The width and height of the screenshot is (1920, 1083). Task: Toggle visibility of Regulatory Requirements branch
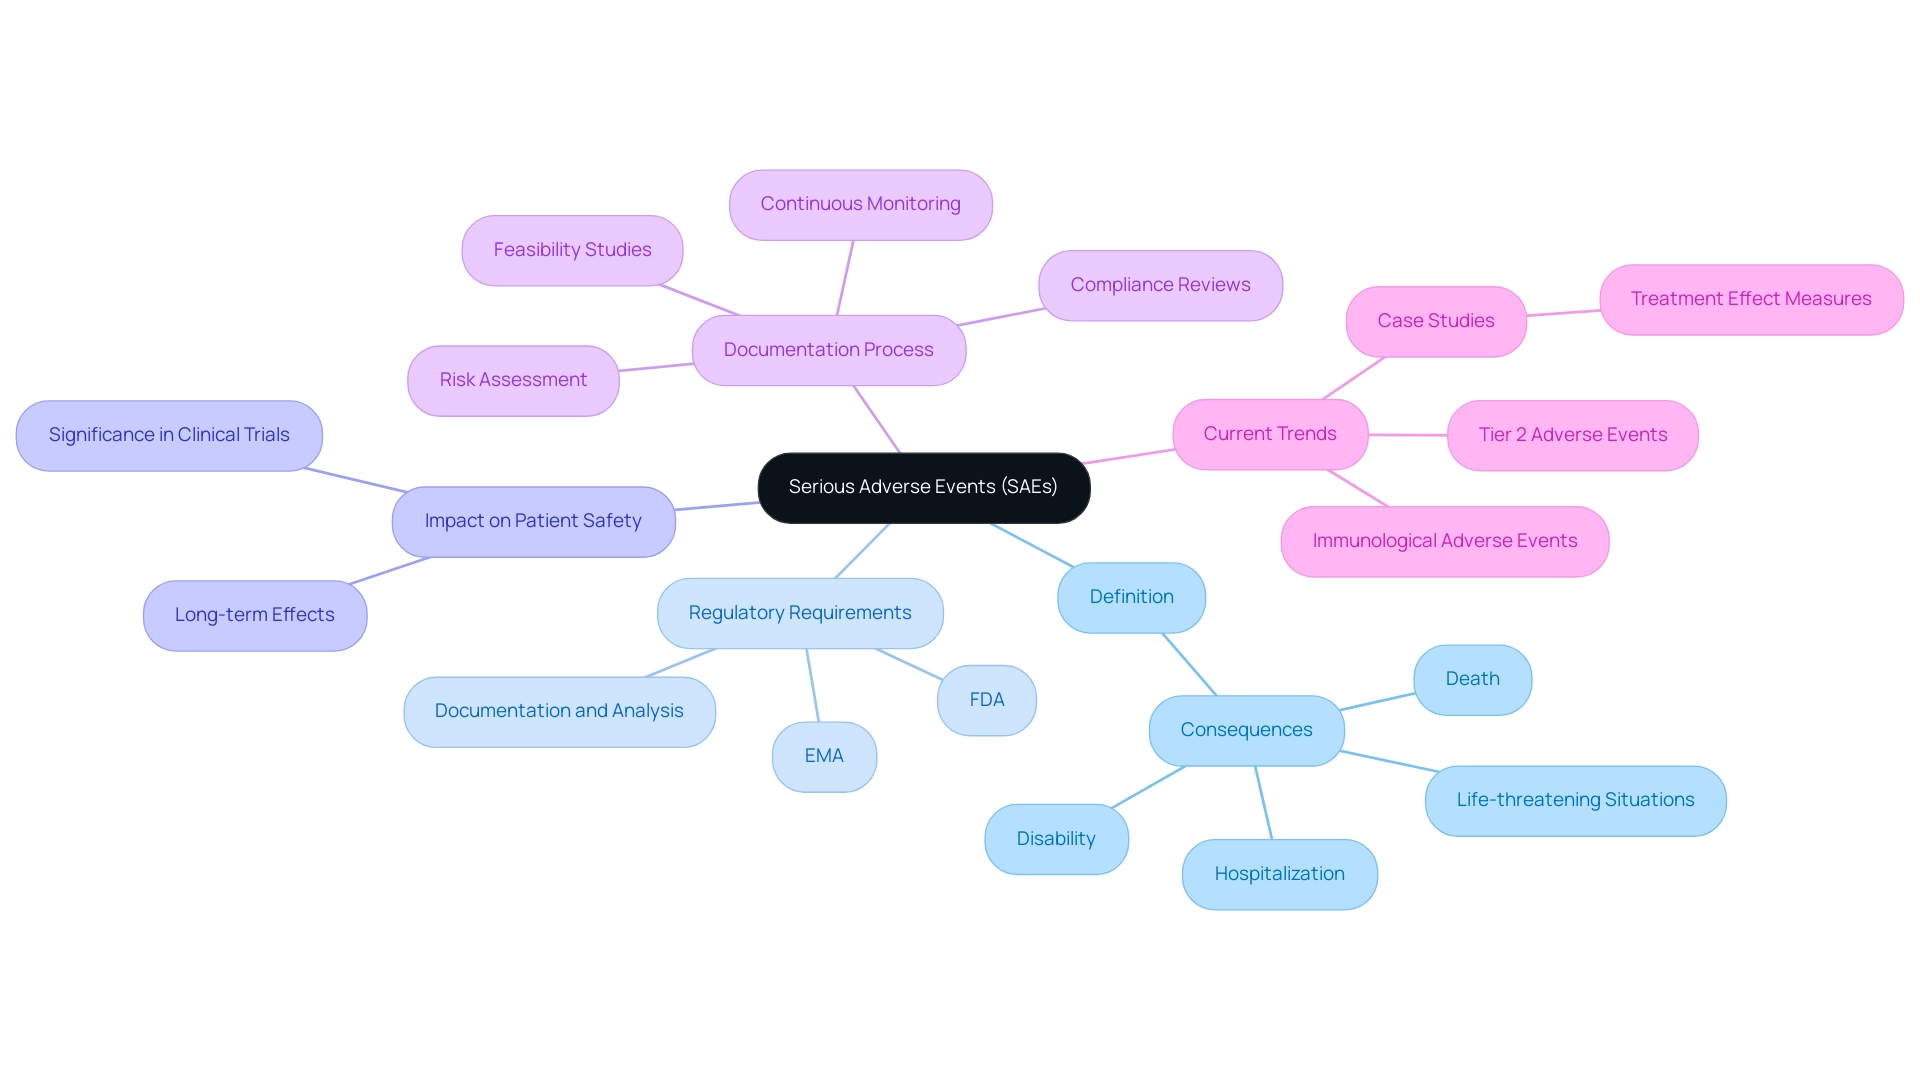coord(800,609)
